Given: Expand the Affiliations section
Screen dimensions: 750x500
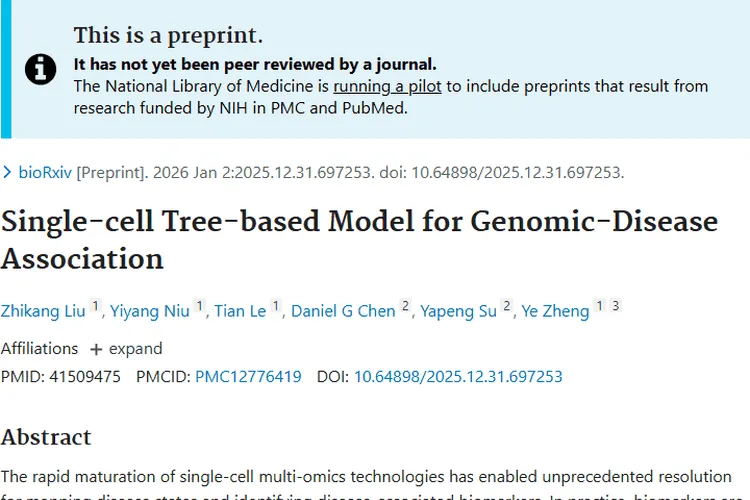Looking at the screenshot, I should coord(126,349).
